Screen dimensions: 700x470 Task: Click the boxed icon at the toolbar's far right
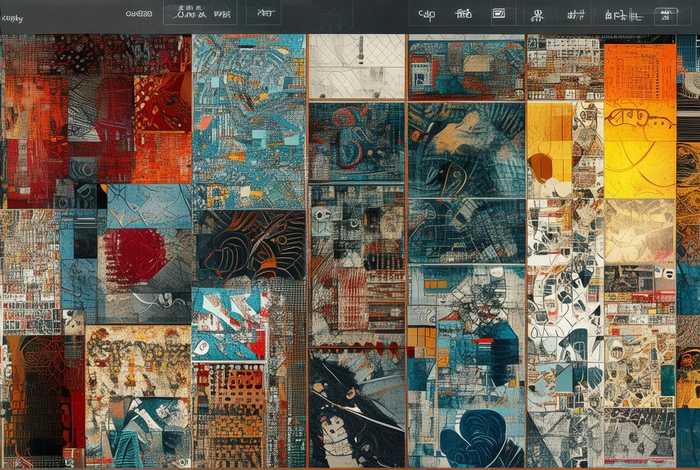pos(665,15)
